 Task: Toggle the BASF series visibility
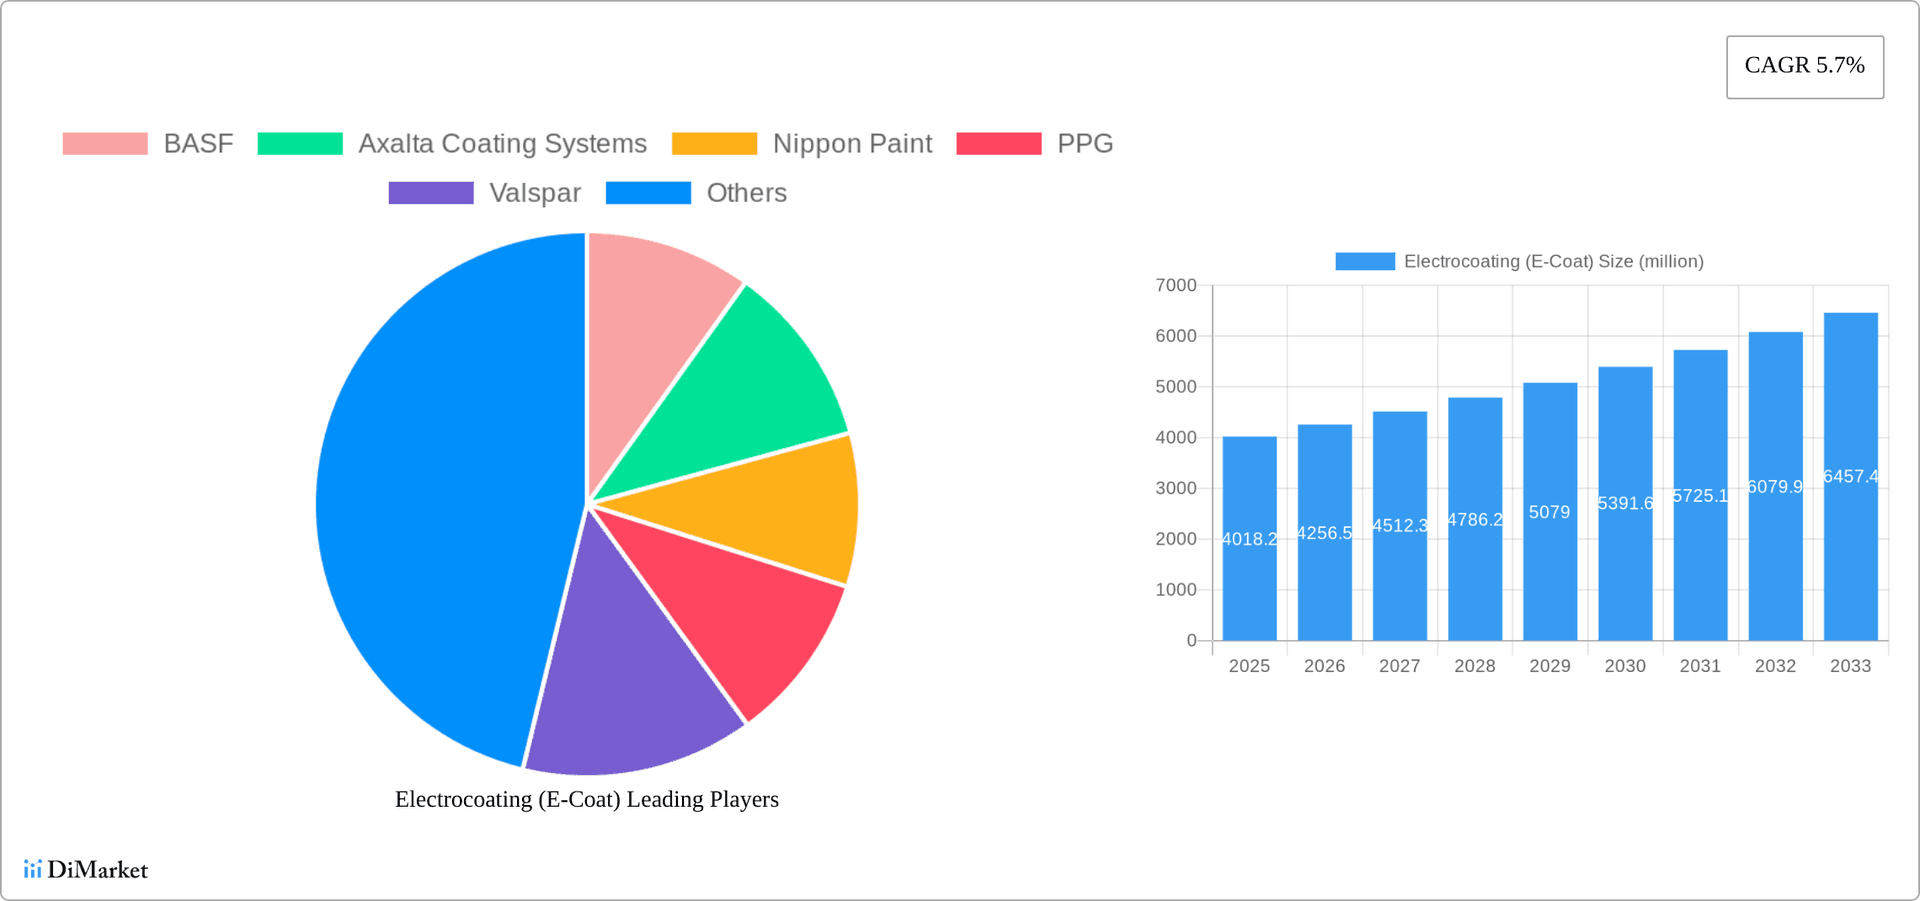click(197, 143)
